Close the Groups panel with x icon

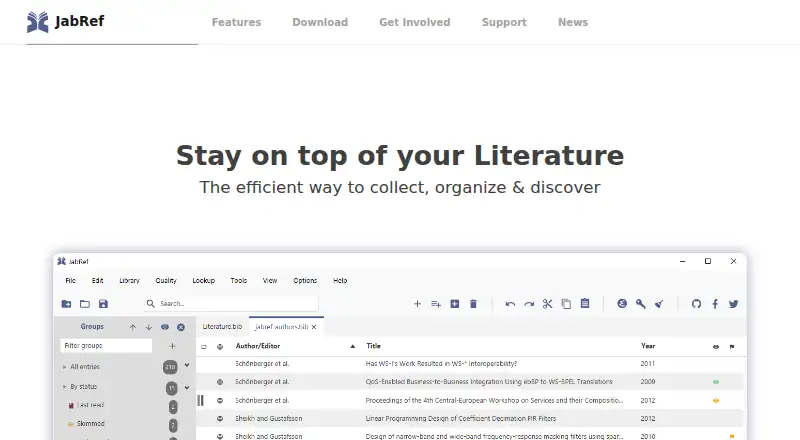(181, 327)
